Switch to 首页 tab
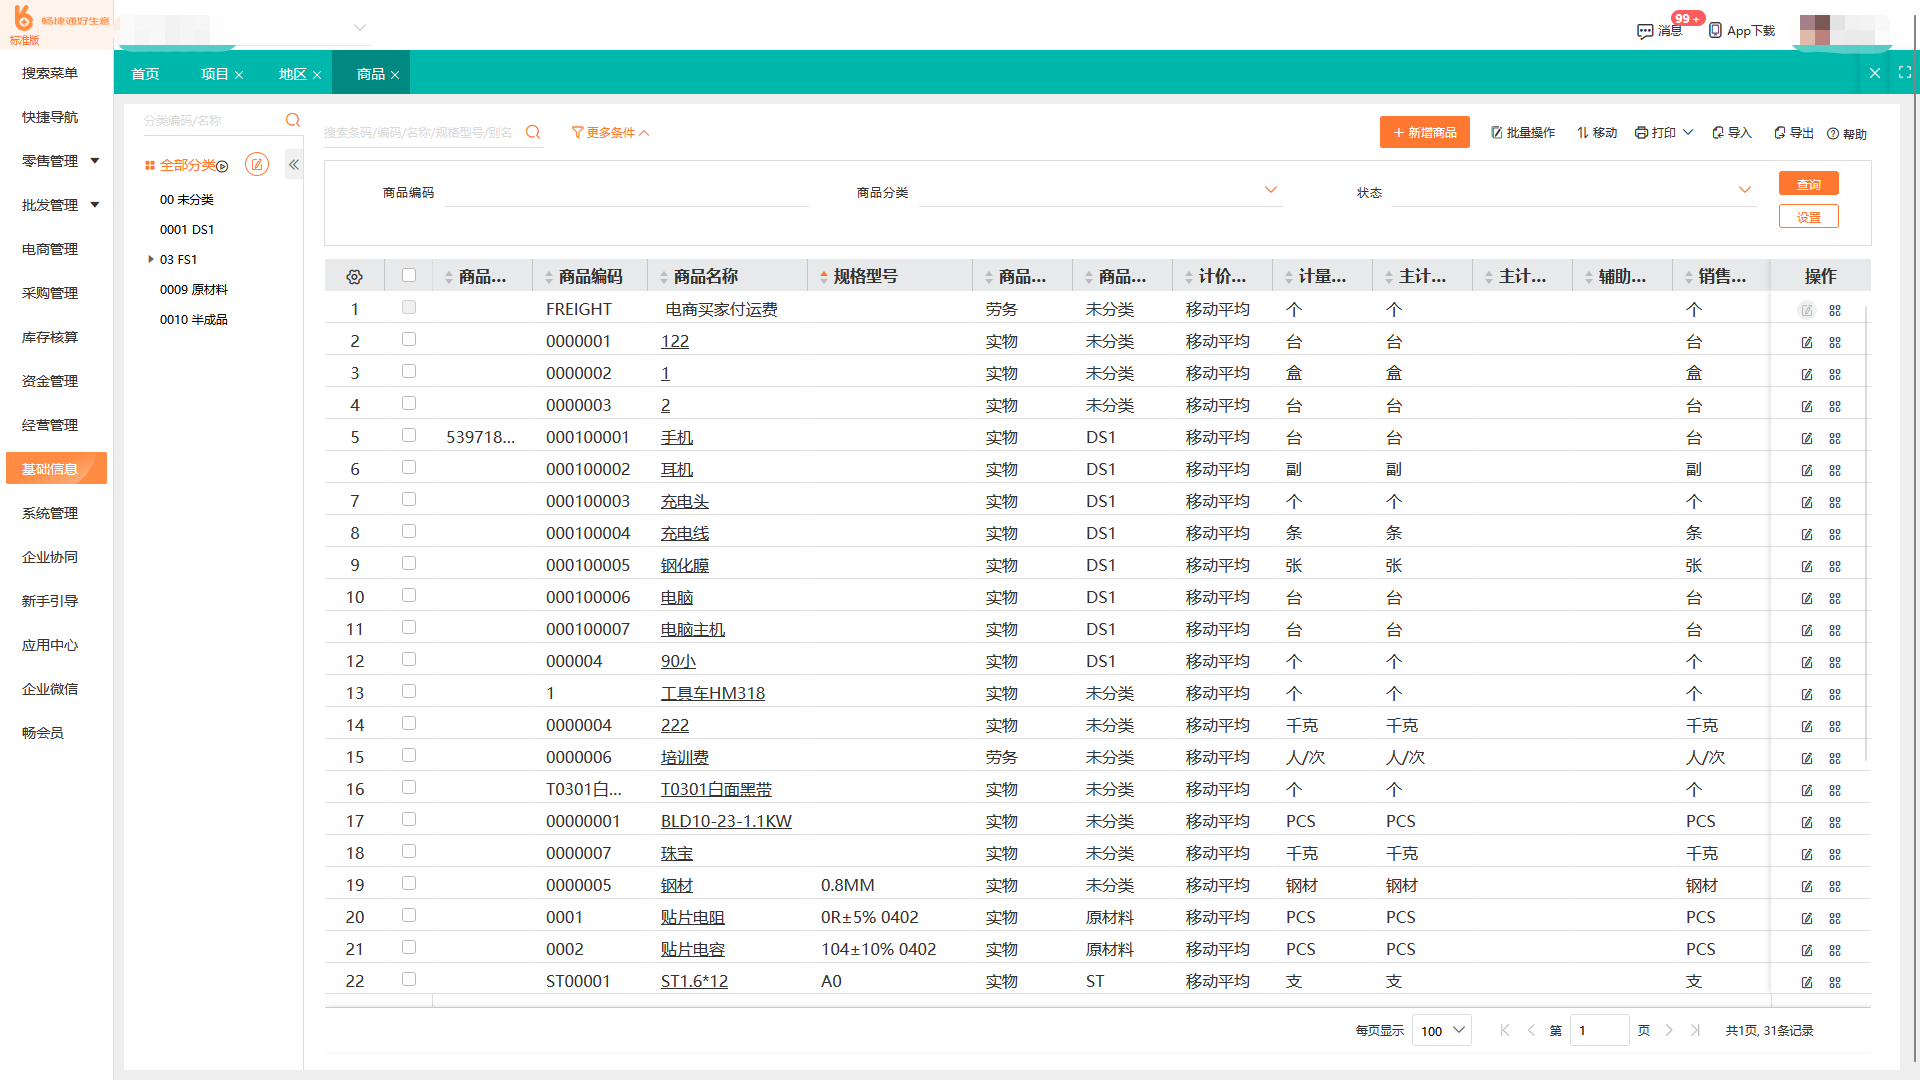The height and width of the screenshot is (1080, 1920). [x=144, y=73]
